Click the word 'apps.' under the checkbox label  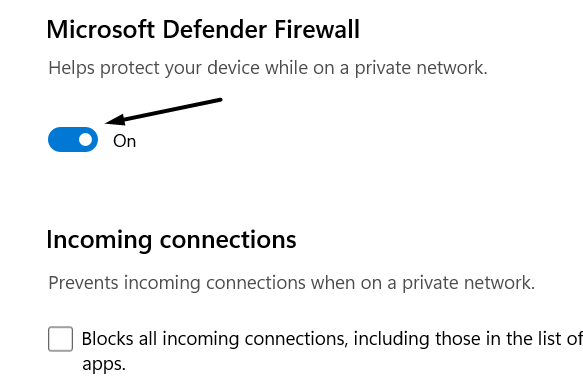pyautogui.click(x=104, y=364)
